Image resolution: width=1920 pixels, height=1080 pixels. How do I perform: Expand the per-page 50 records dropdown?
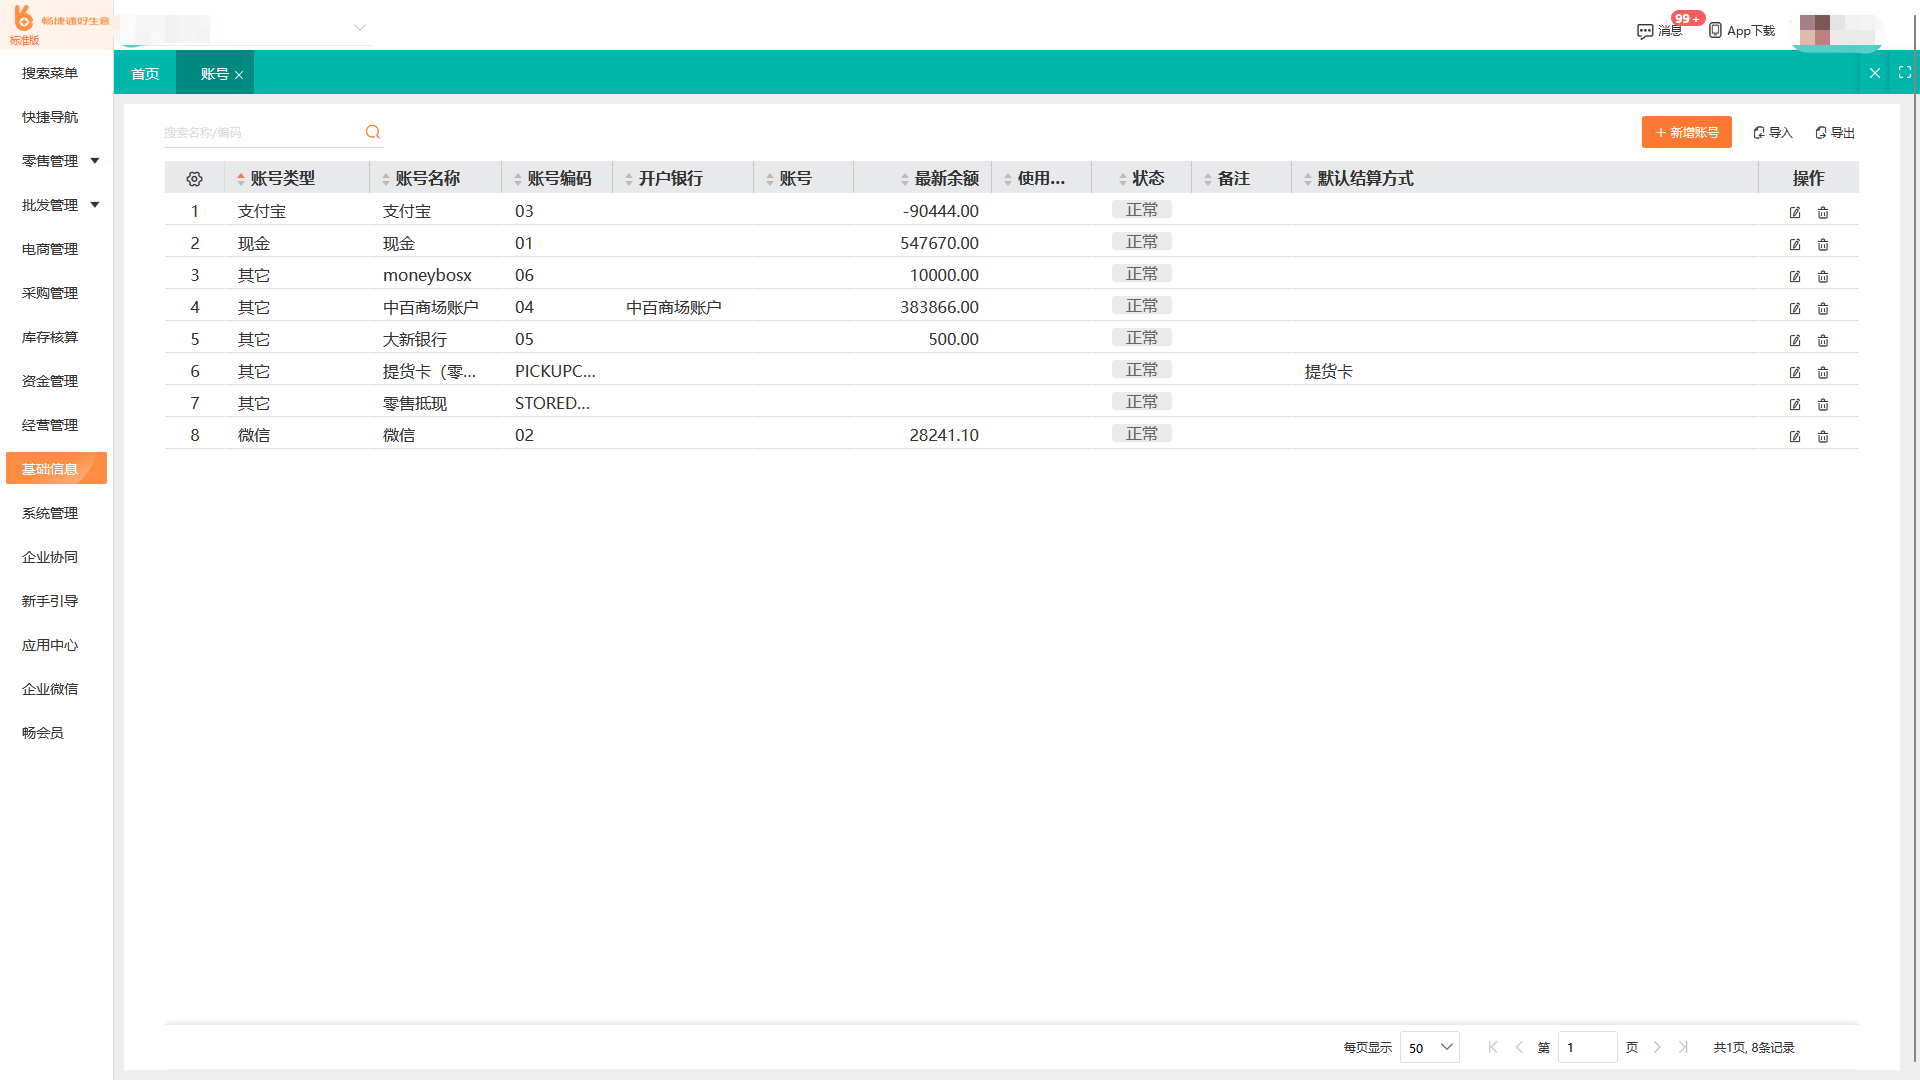click(x=1429, y=1047)
